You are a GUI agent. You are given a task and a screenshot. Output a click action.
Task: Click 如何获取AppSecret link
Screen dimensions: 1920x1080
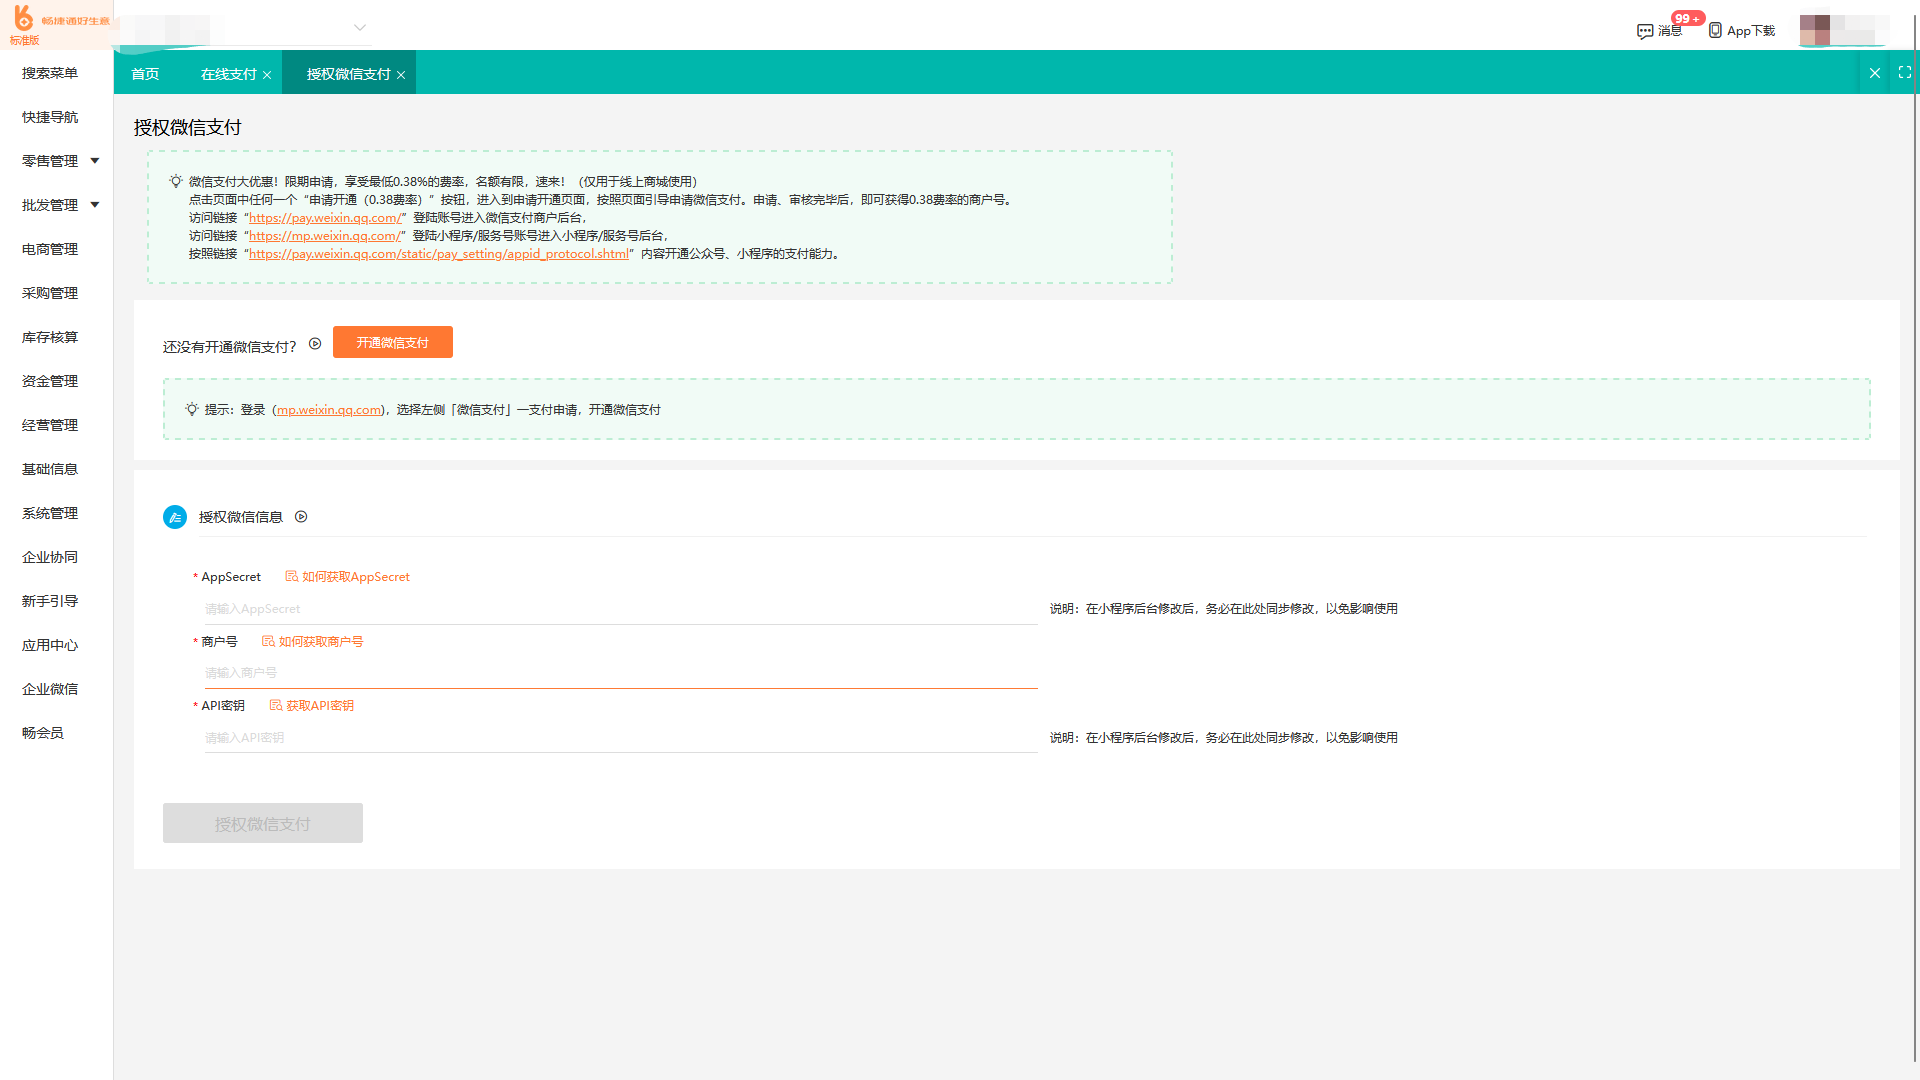(x=347, y=576)
